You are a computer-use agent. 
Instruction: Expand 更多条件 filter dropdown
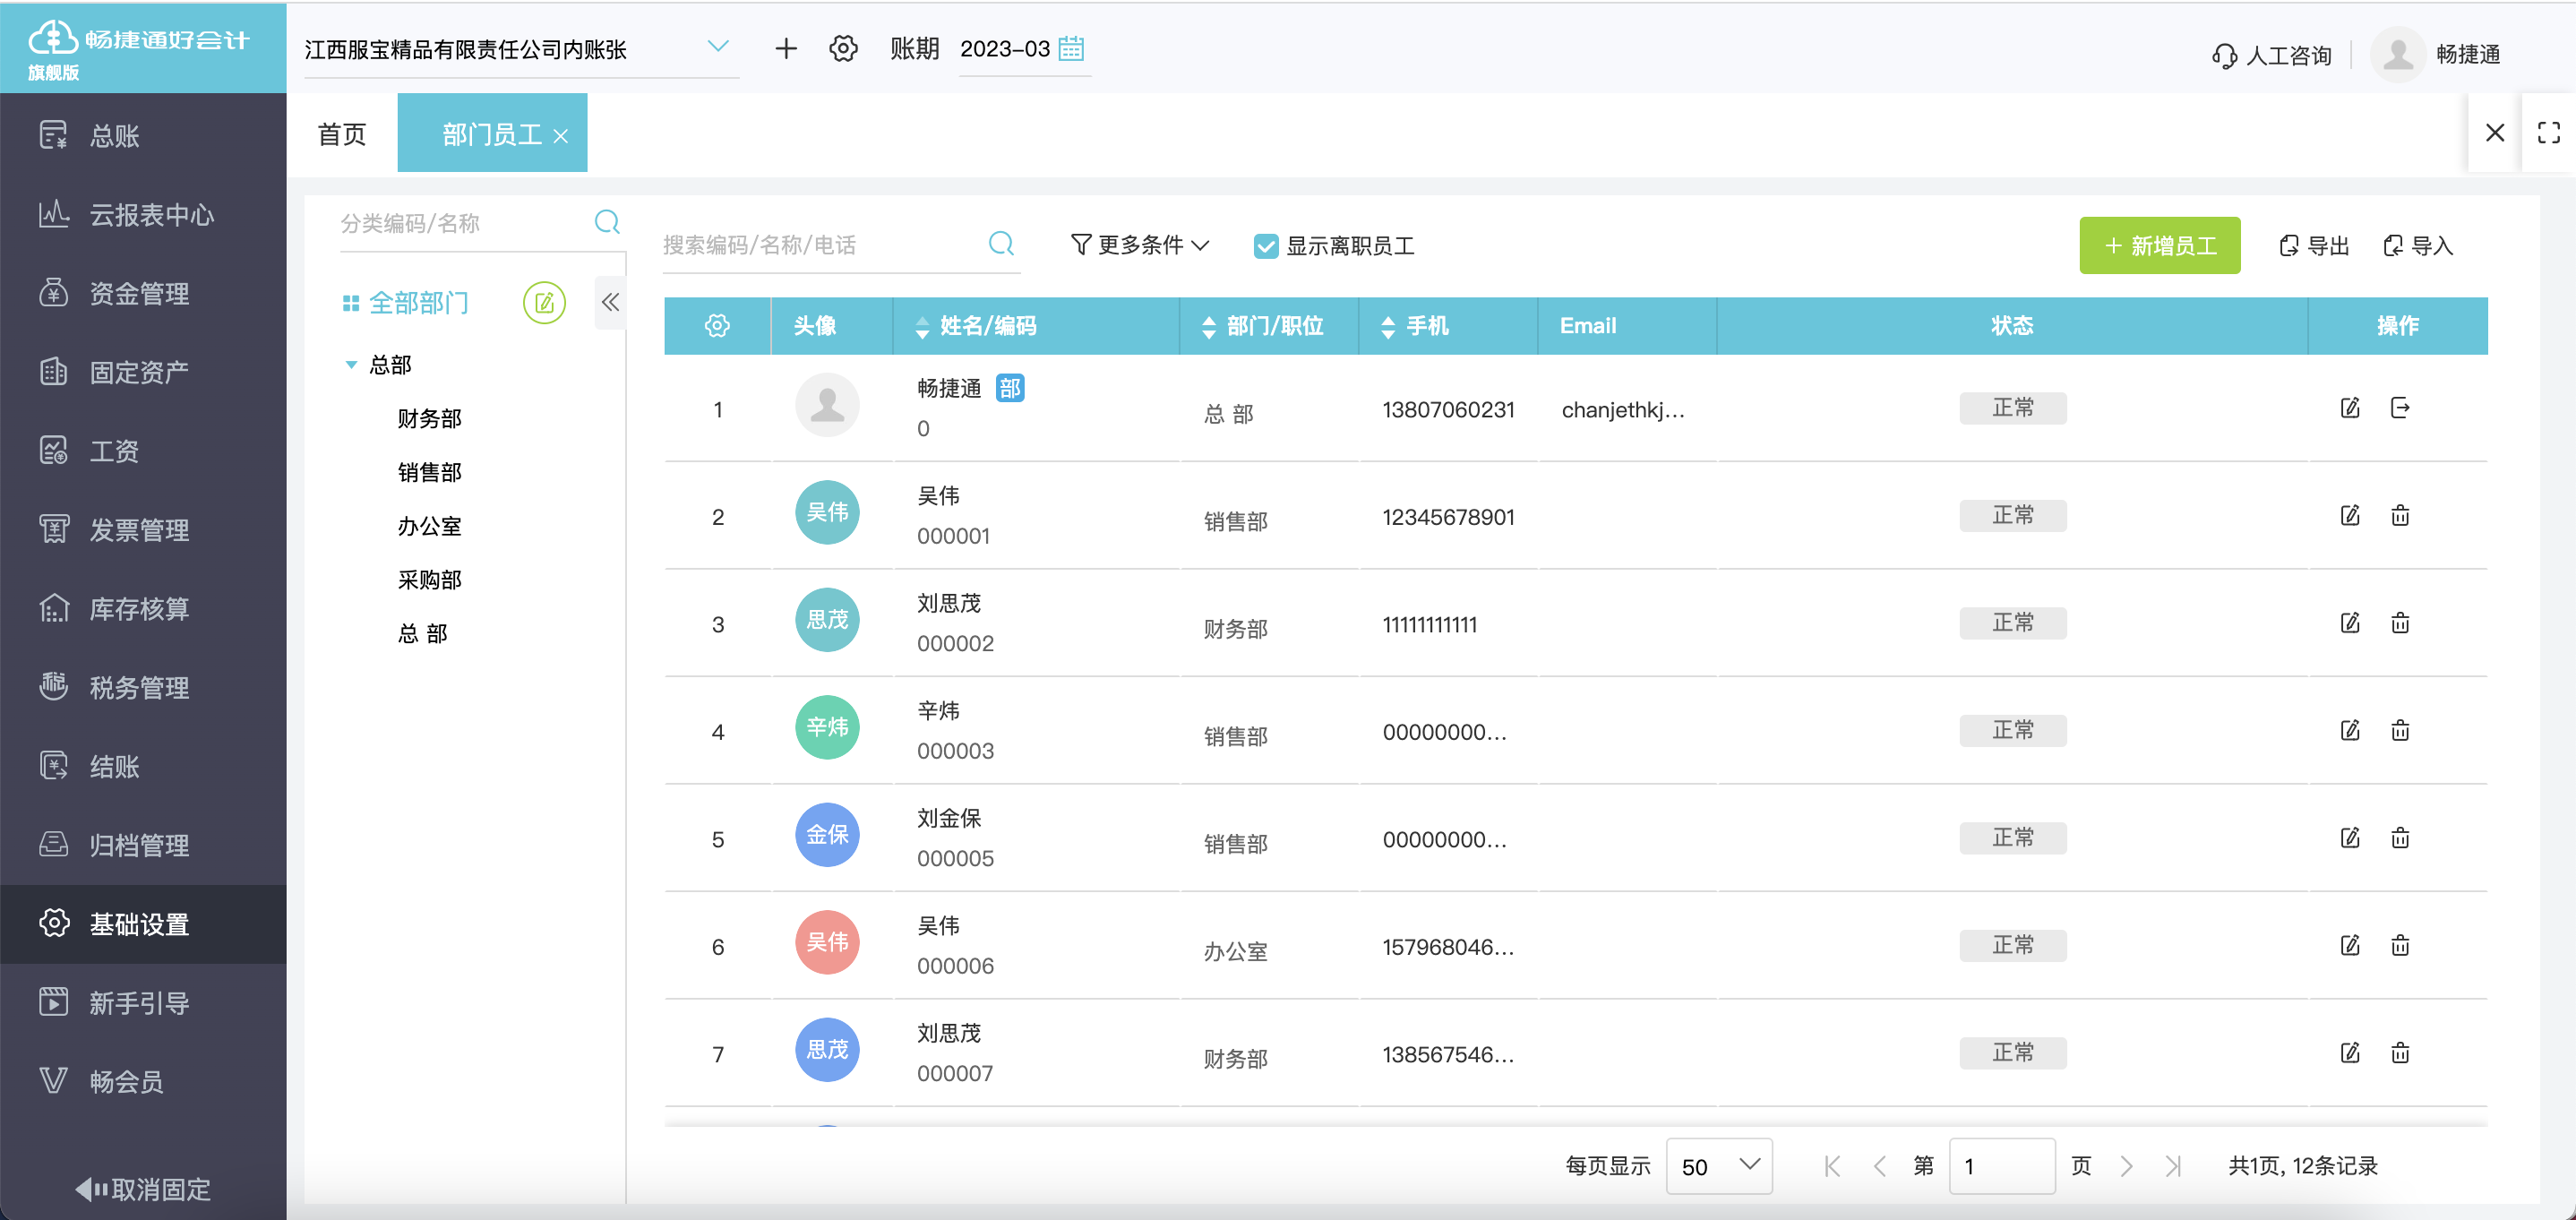click(x=1135, y=246)
